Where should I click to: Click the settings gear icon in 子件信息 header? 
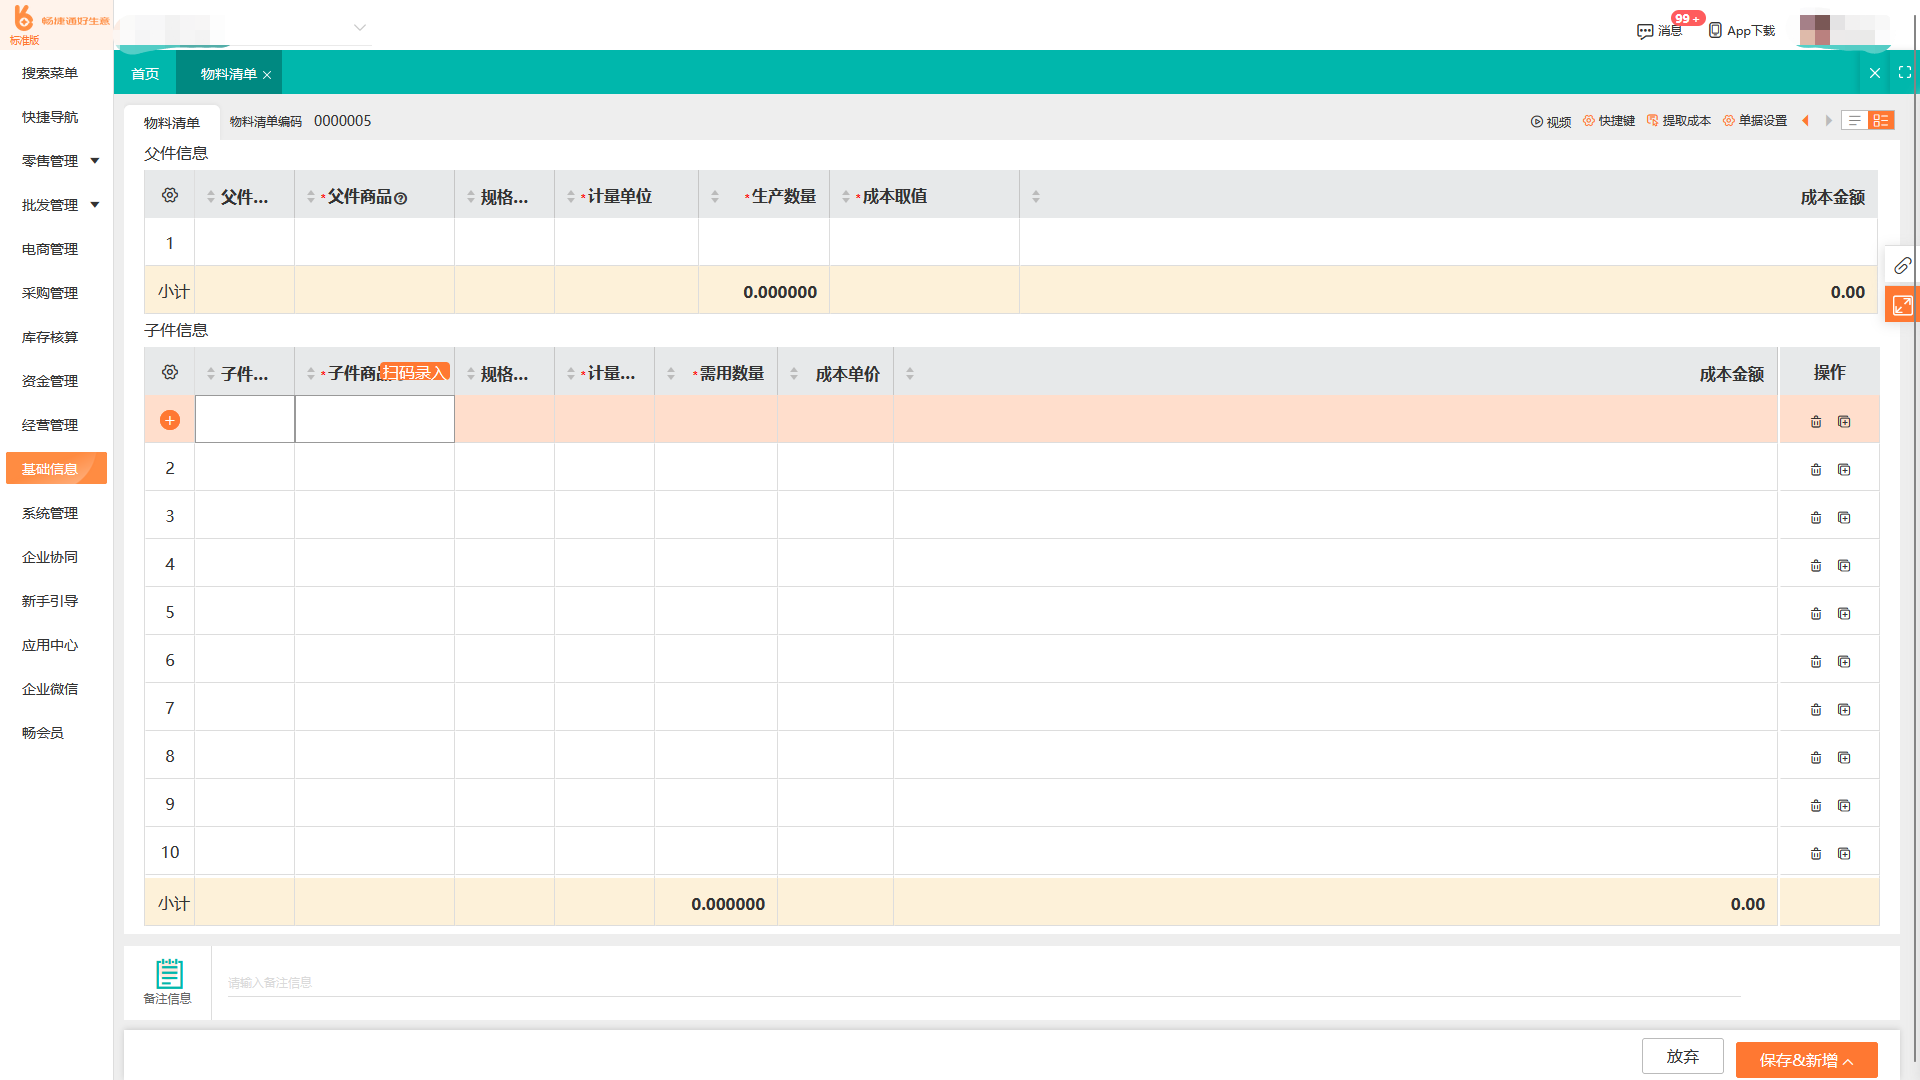click(x=169, y=373)
